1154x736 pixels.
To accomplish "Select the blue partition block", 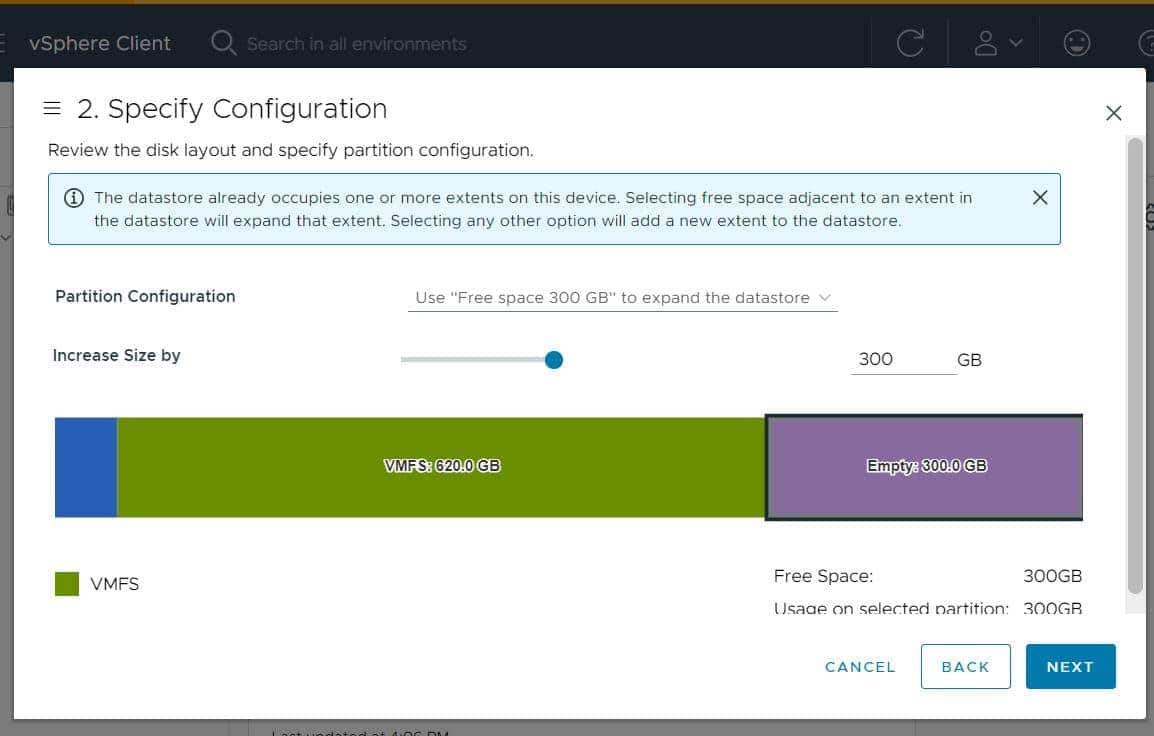I will pos(85,467).
